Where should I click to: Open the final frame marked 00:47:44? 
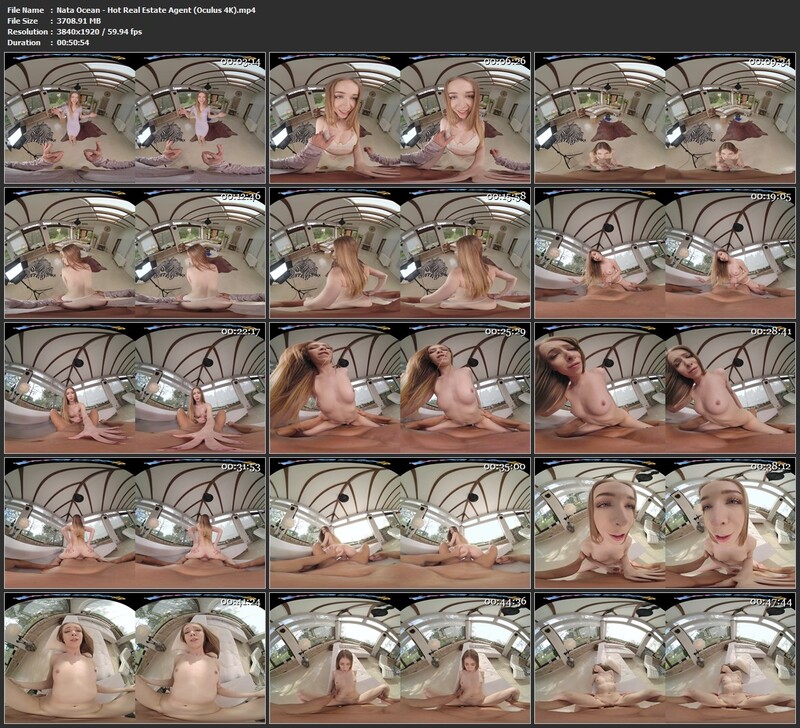[x=665, y=656]
